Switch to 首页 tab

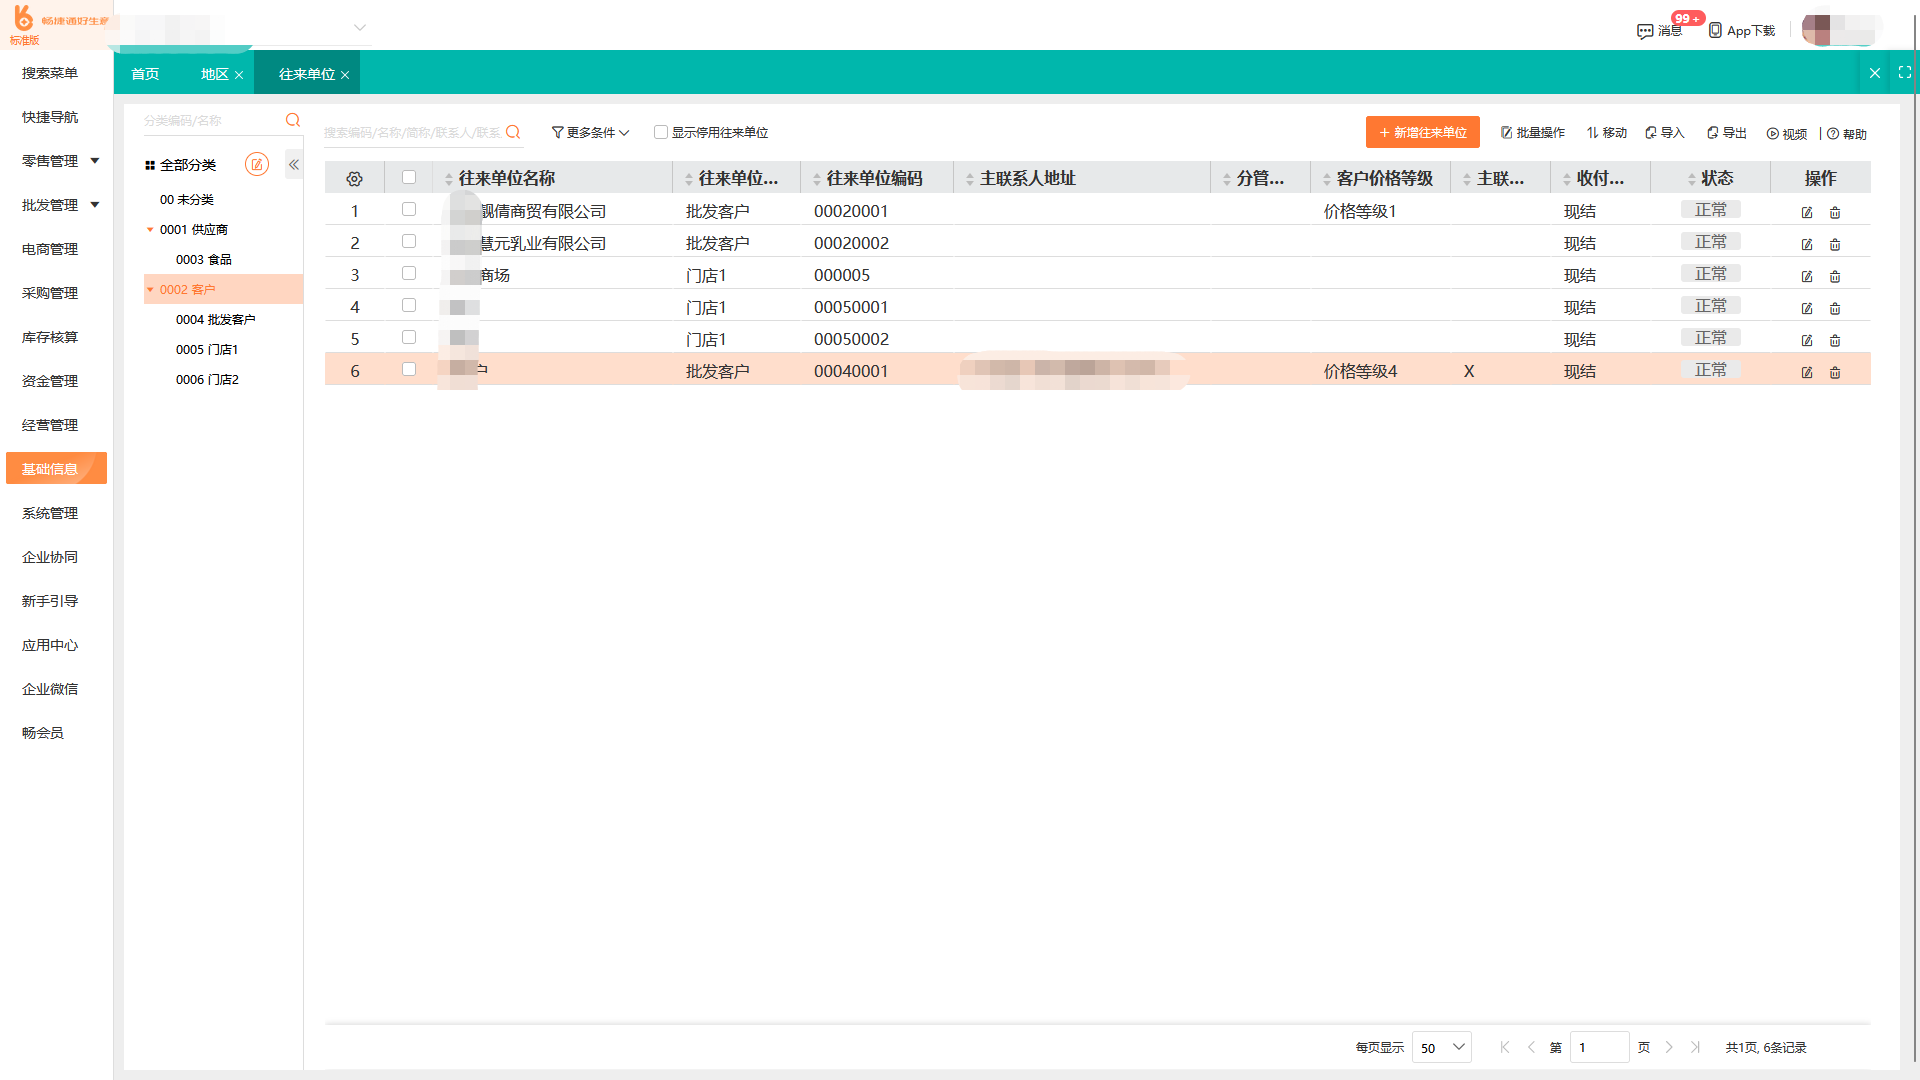[145, 74]
